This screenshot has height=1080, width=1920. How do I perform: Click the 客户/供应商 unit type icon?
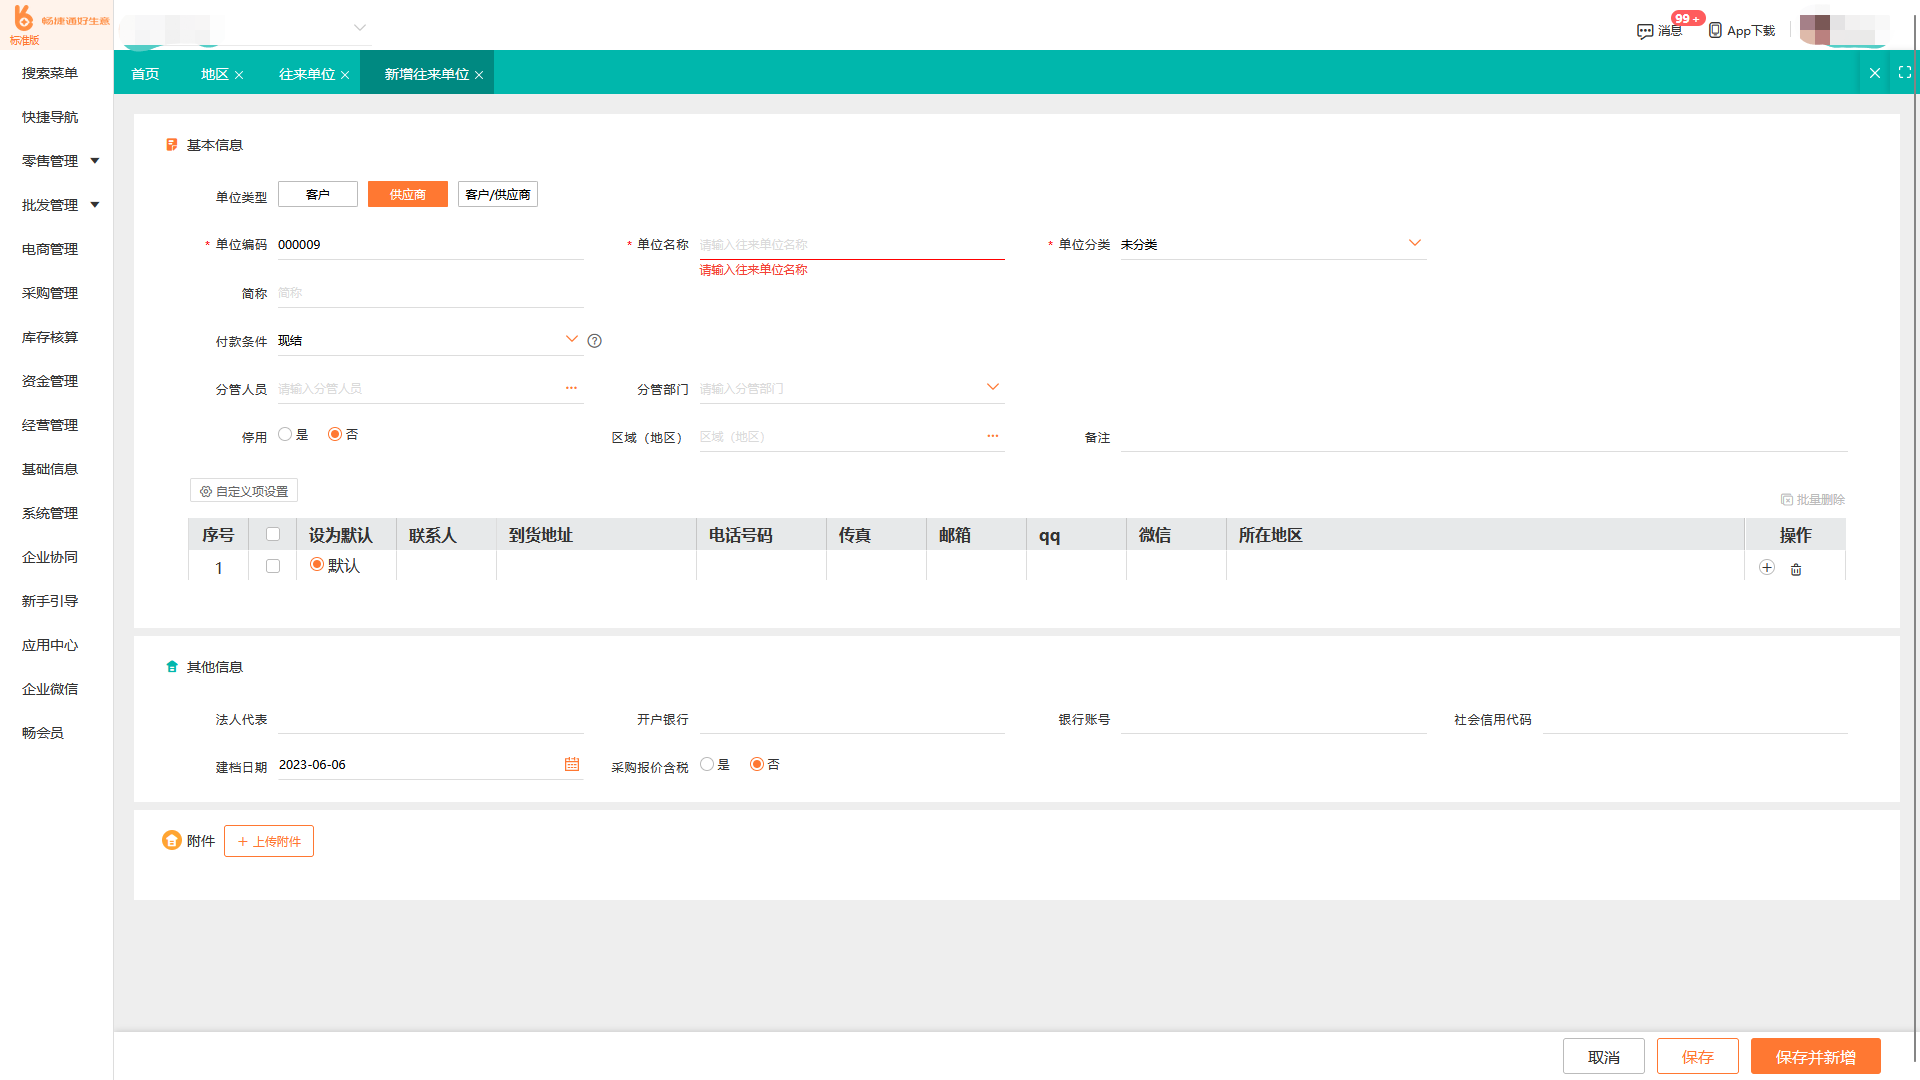pyautogui.click(x=498, y=195)
